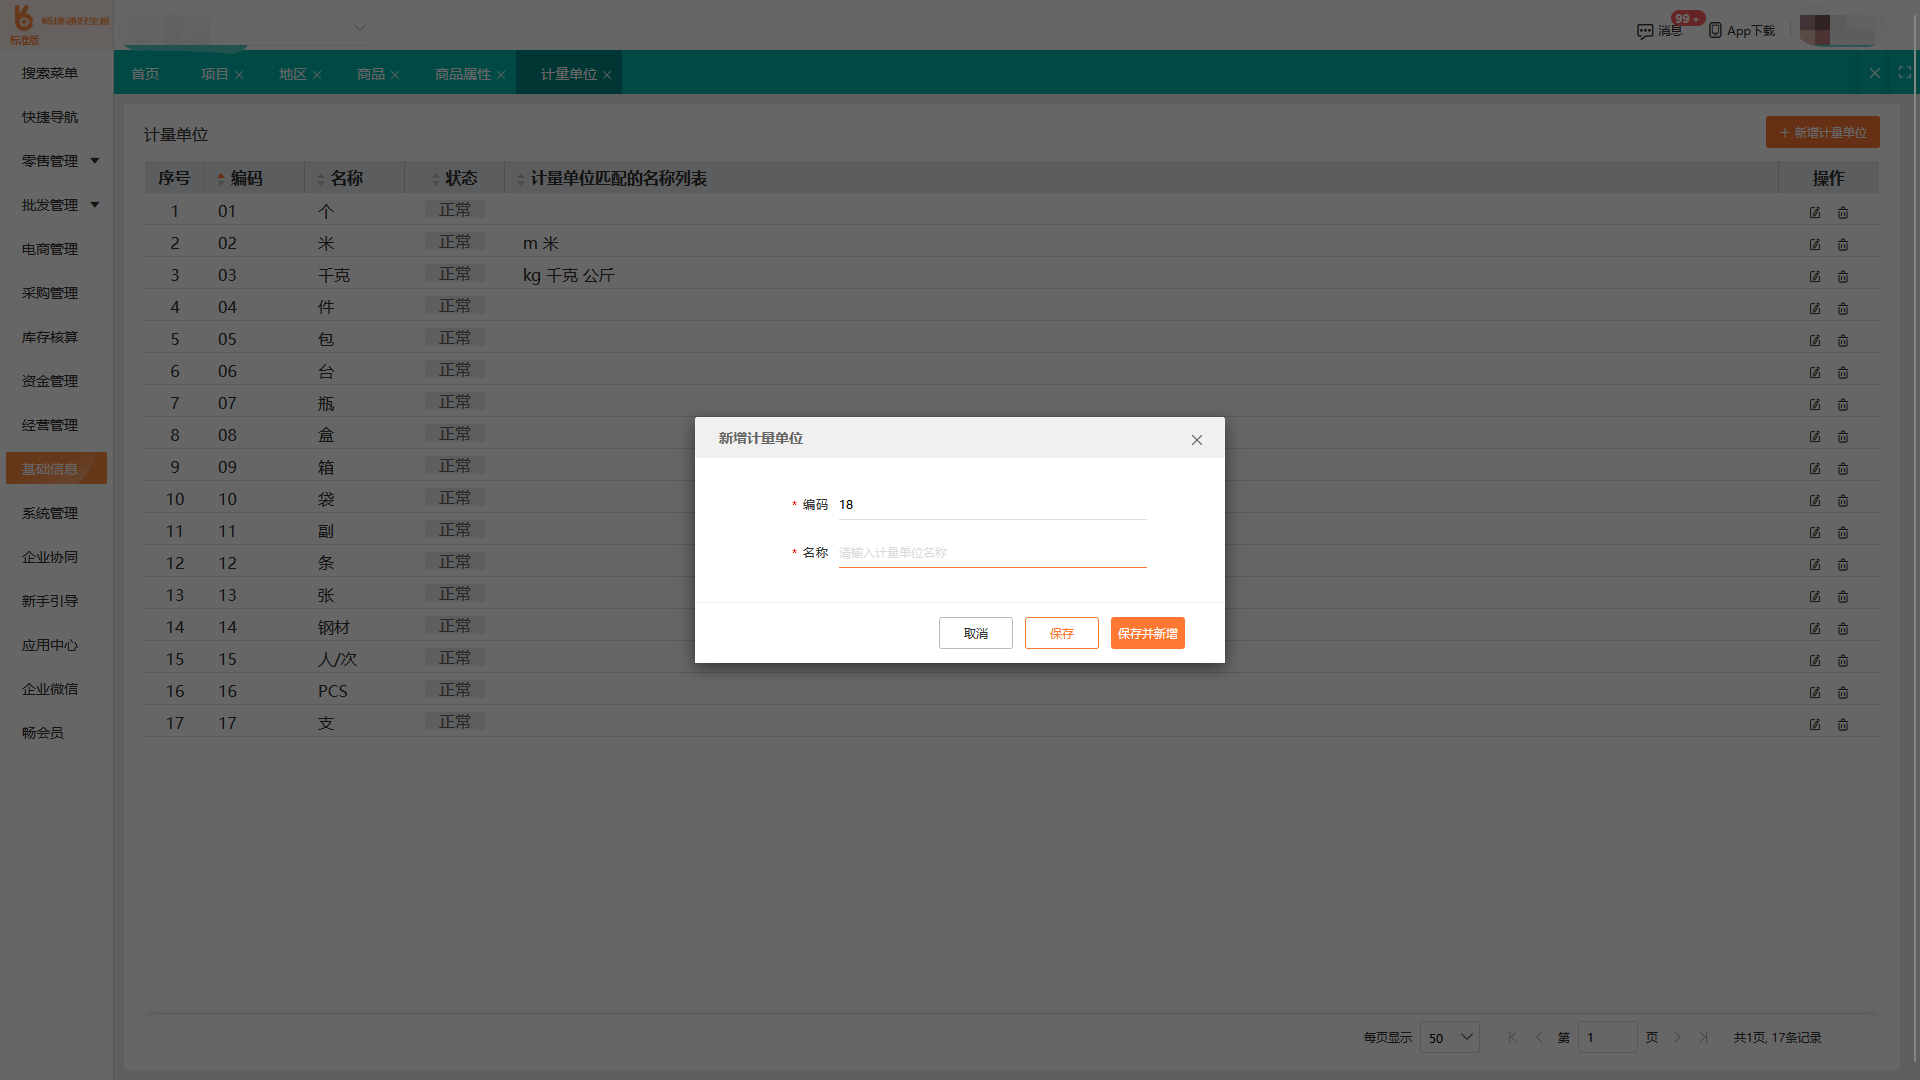Click the 新增计量单位 button top right

(1822, 132)
